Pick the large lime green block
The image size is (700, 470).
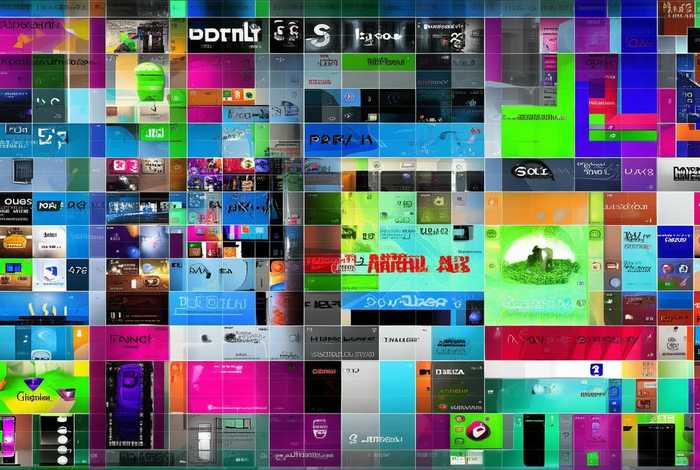(x=535, y=125)
